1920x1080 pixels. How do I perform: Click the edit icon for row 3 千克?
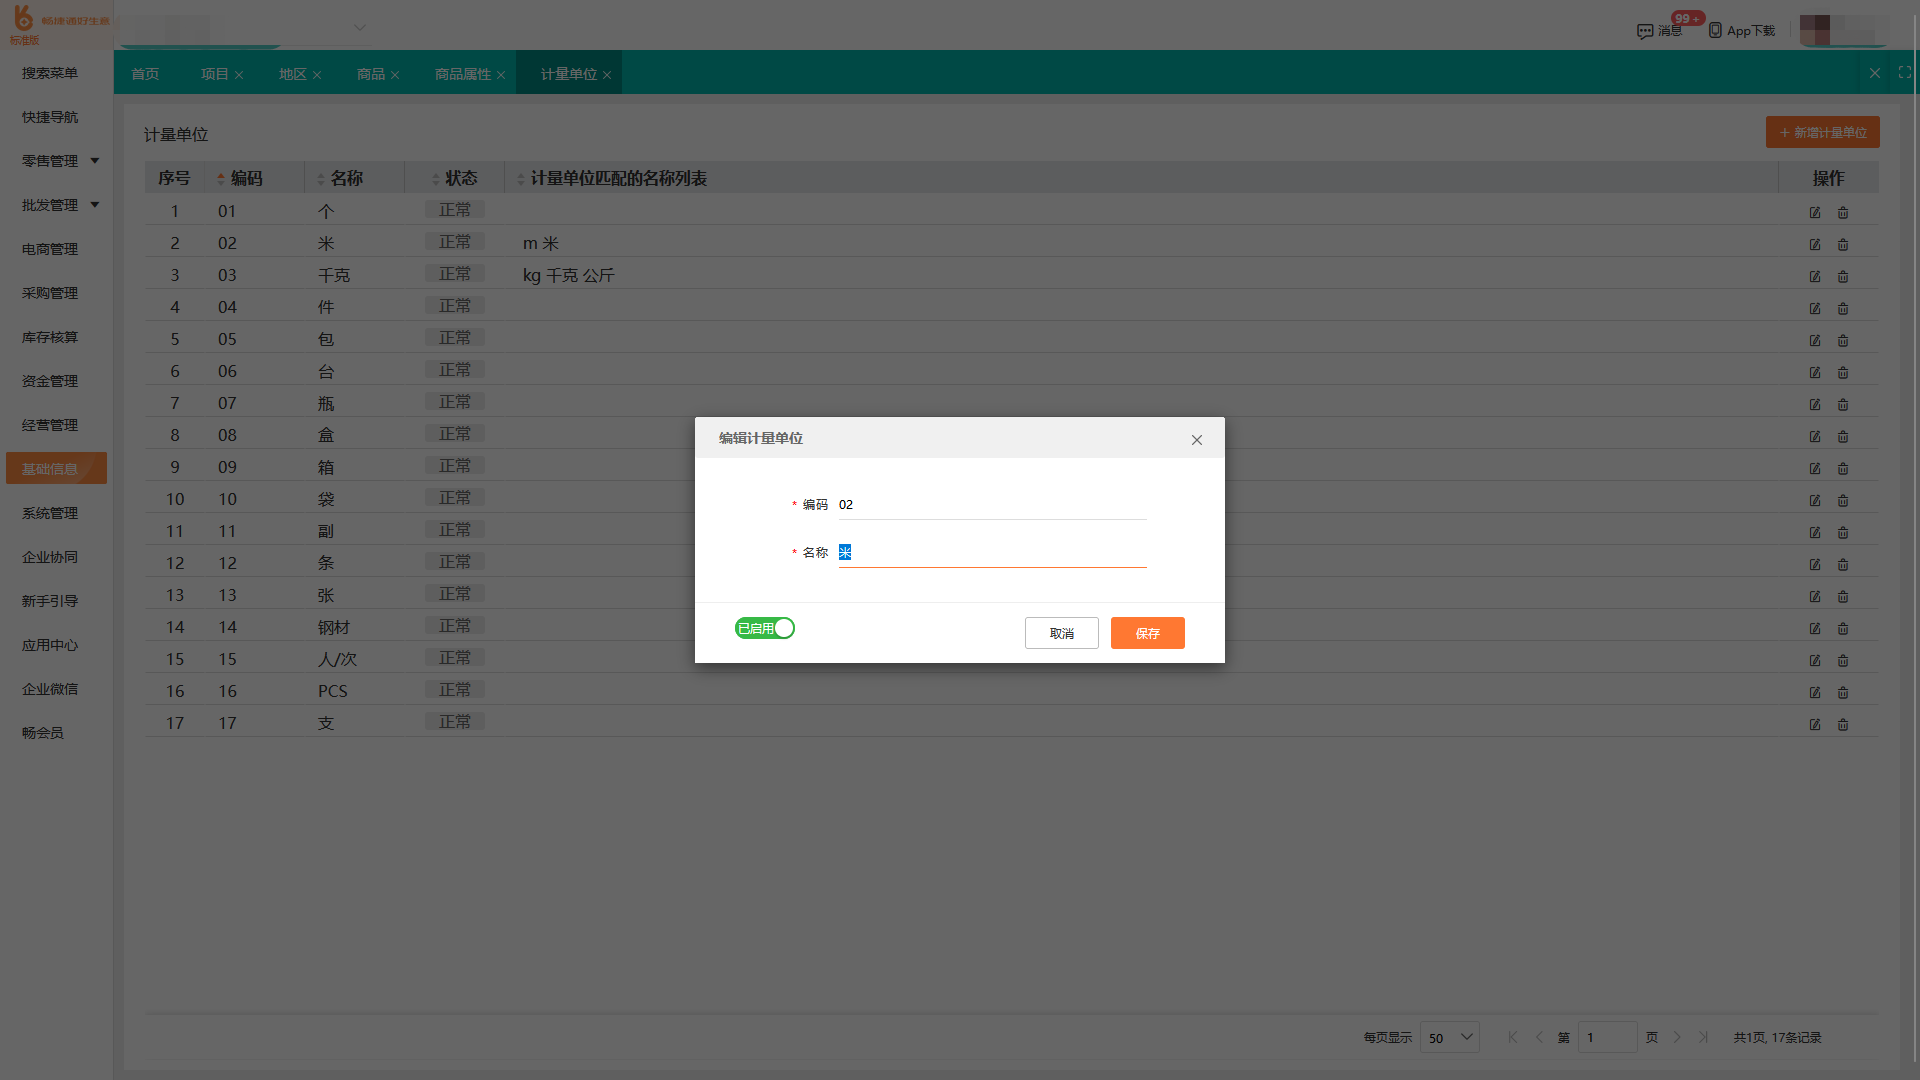(1815, 276)
